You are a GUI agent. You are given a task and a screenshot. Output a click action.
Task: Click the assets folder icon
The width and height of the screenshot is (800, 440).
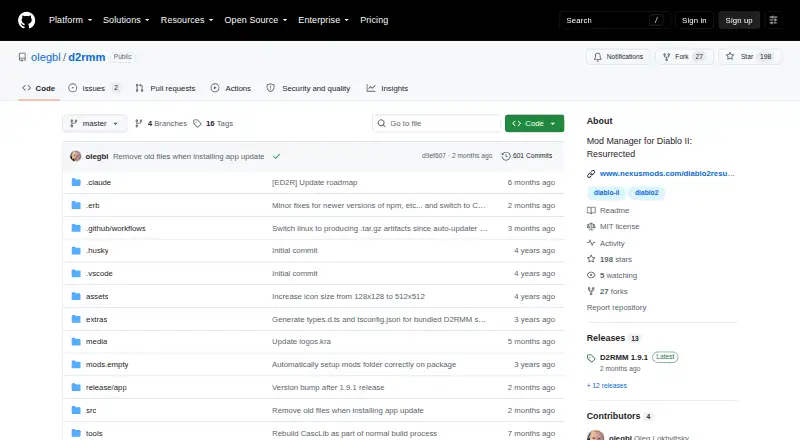[x=76, y=296]
